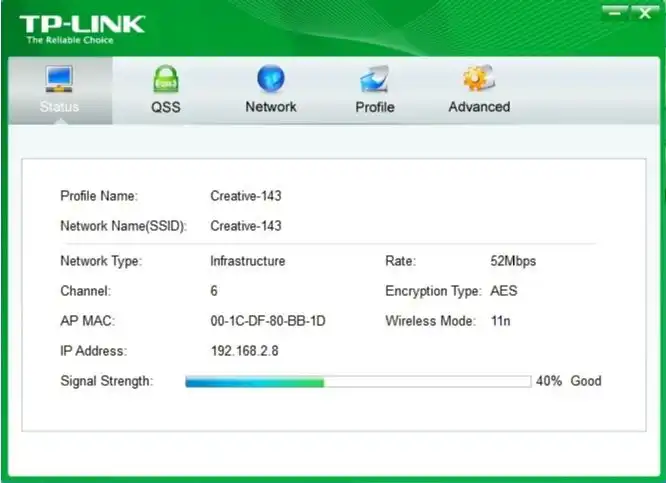
Task: Open the Profile icon in the toolbar
Action: pyautogui.click(x=374, y=79)
